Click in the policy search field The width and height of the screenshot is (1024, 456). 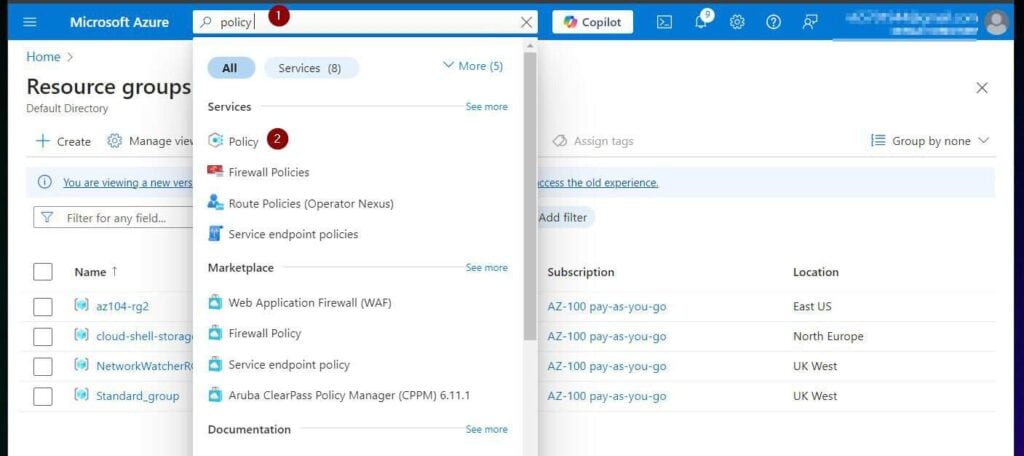pyautogui.click(x=365, y=22)
